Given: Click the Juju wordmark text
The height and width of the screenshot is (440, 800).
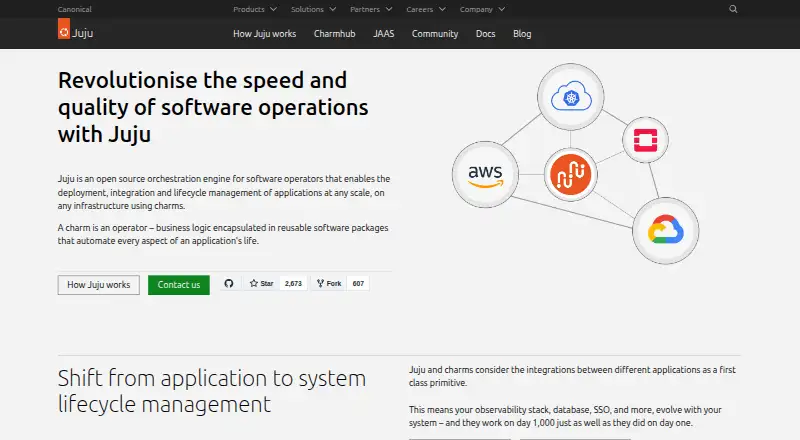Looking at the screenshot, I should point(83,33).
